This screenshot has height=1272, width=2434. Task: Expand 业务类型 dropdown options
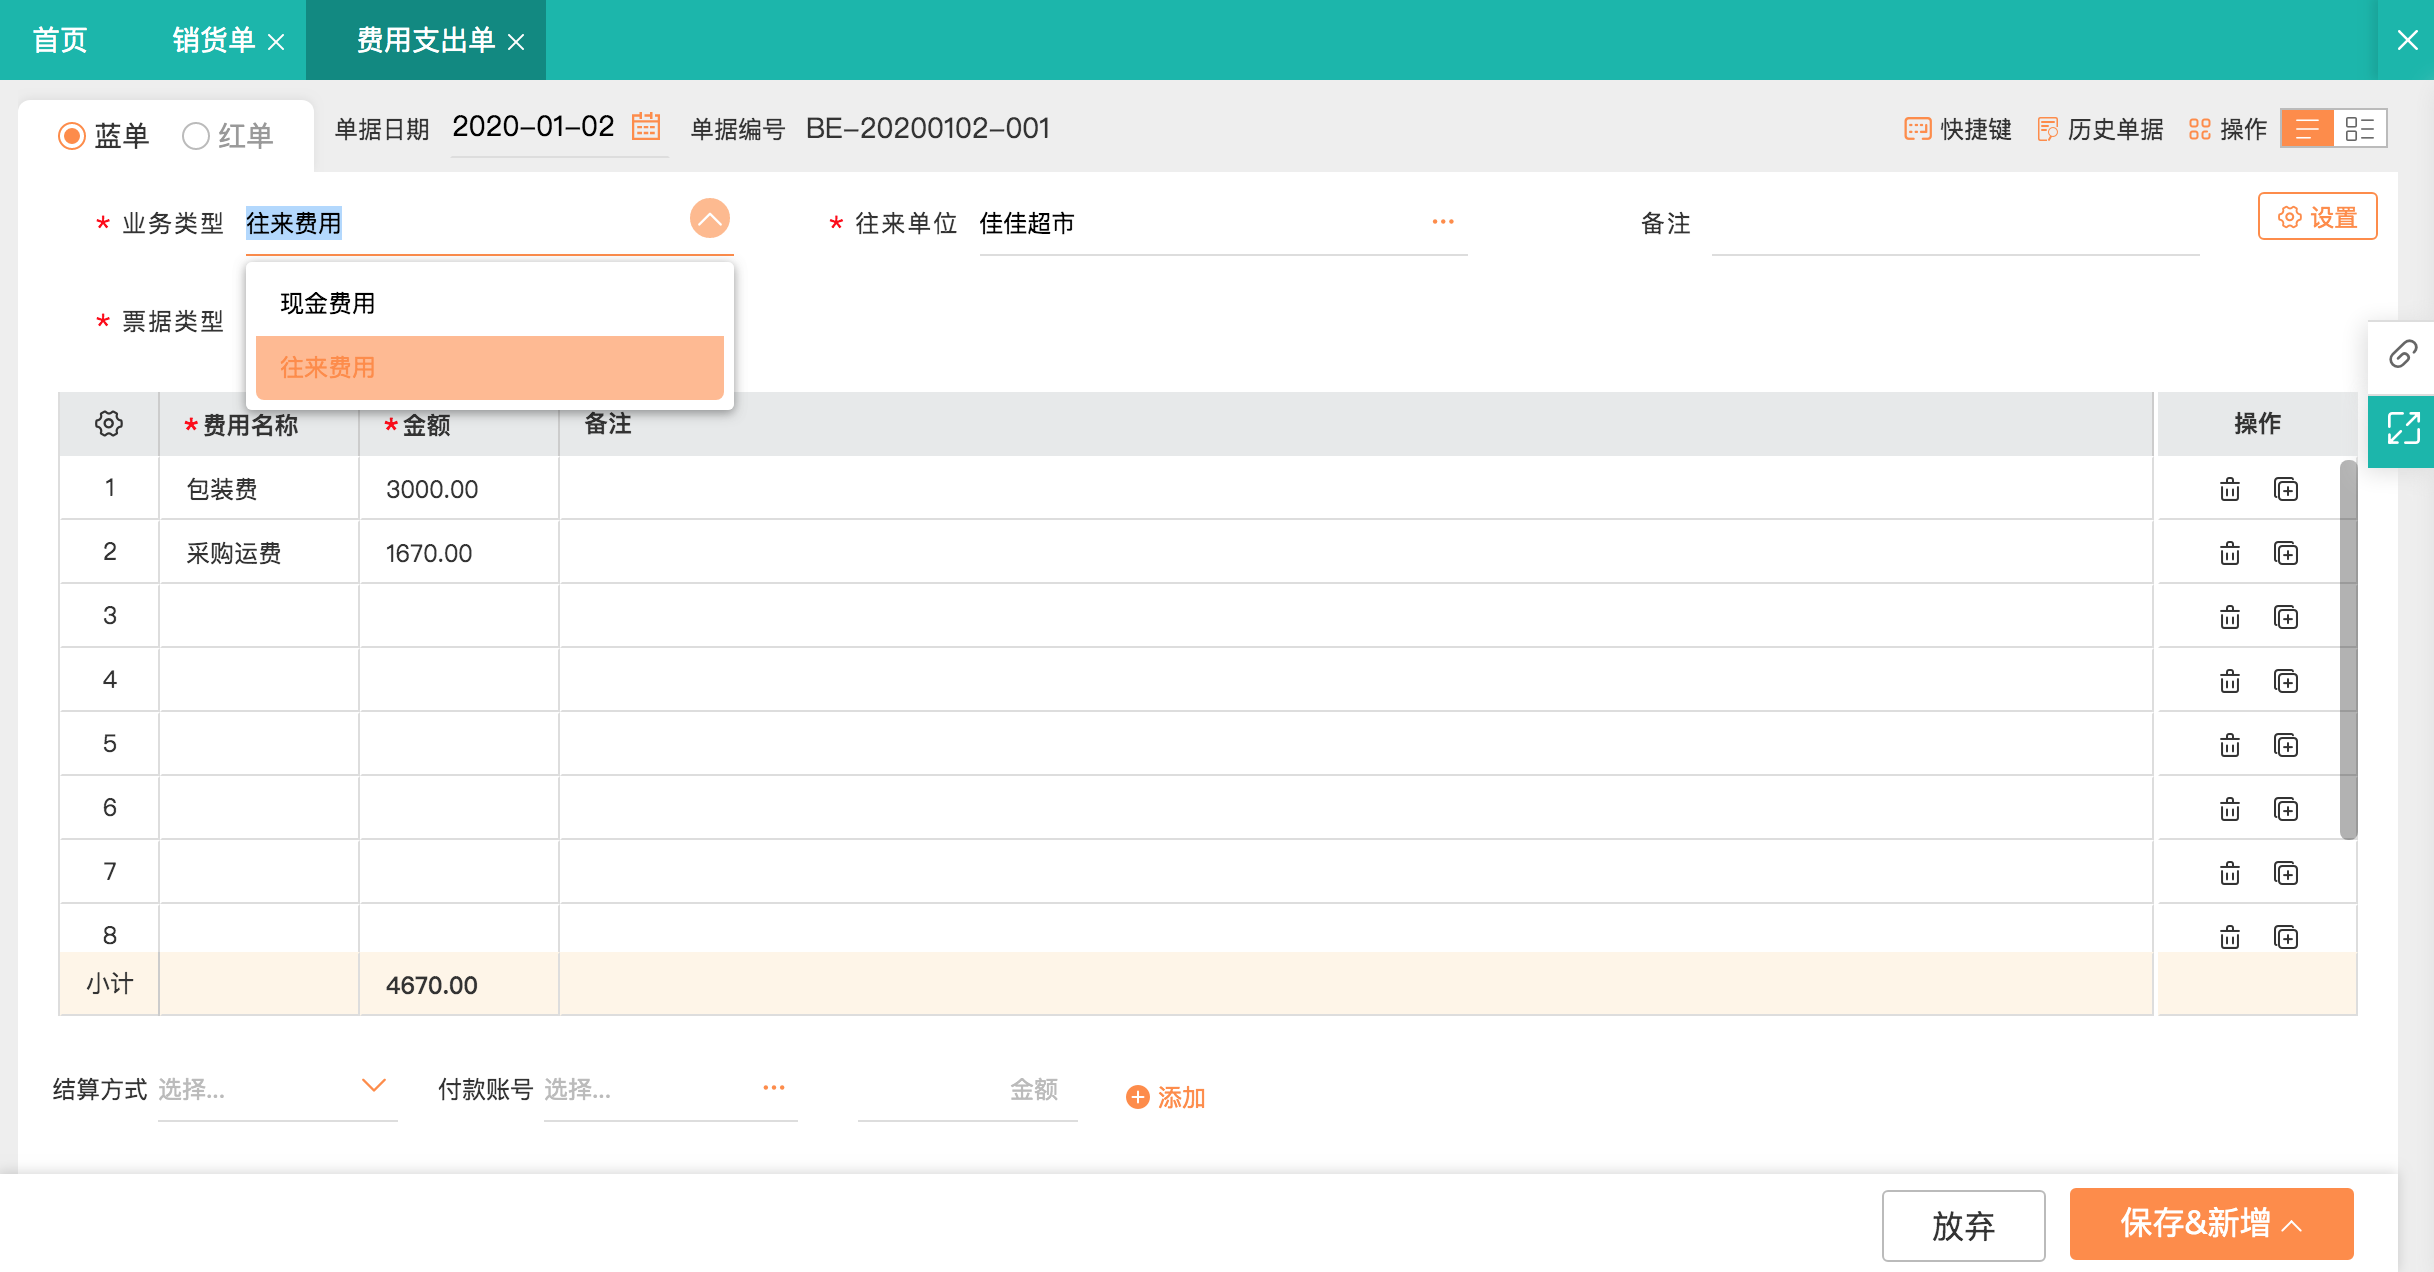click(708, 221)
